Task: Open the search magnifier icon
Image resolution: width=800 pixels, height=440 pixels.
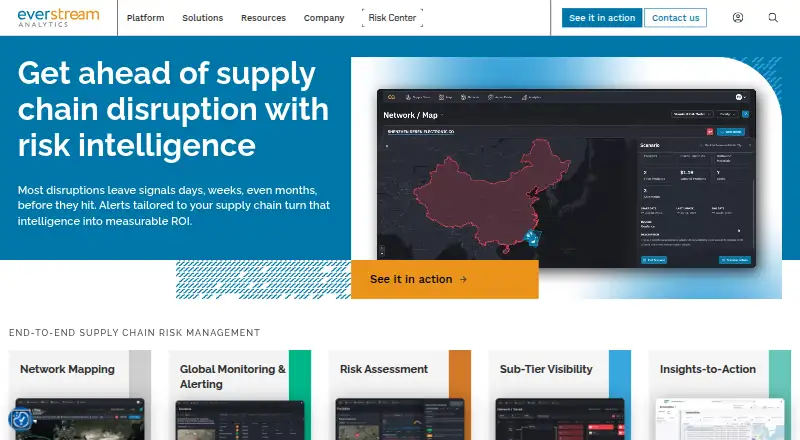Action: [x=773, y=17]
